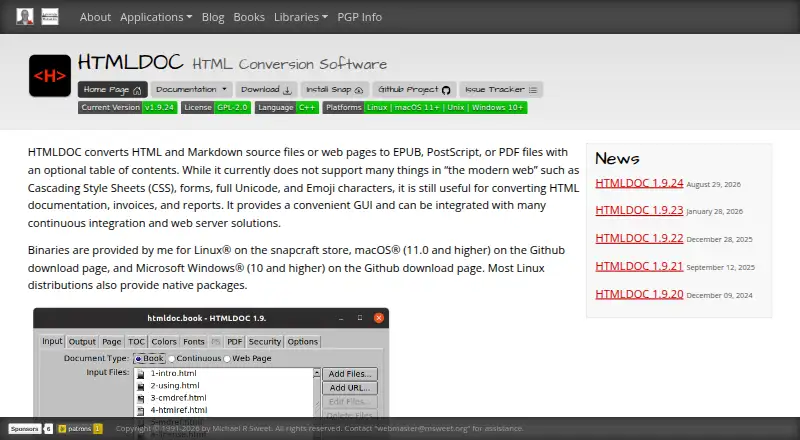The width and height of the screenshot is (800, 440).
Task: Open the HTMLDOC 1.9.21 news link
Action: click(x=639, y=266)
